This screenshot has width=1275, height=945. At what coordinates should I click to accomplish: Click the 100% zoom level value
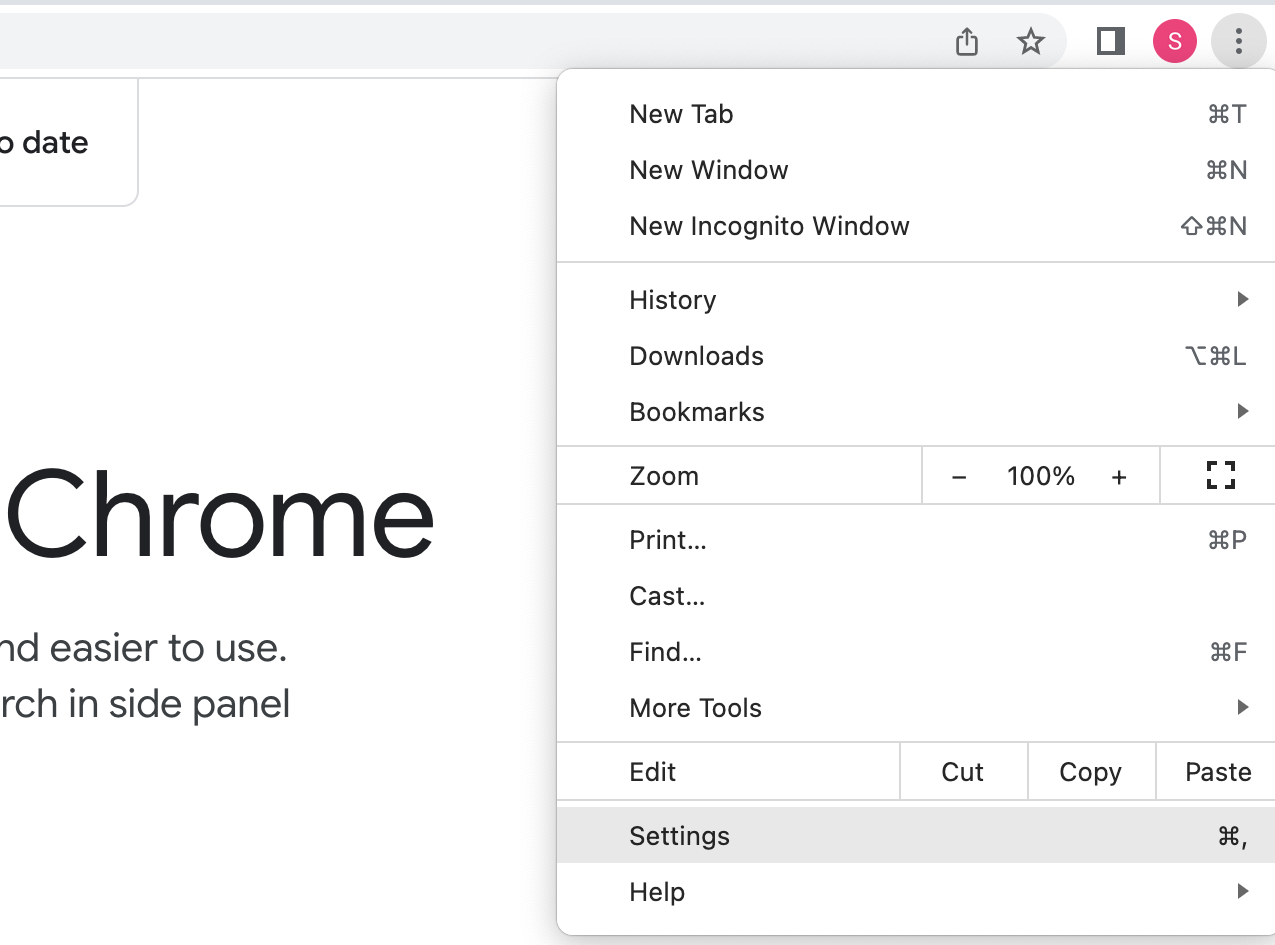pos(1040,476)
